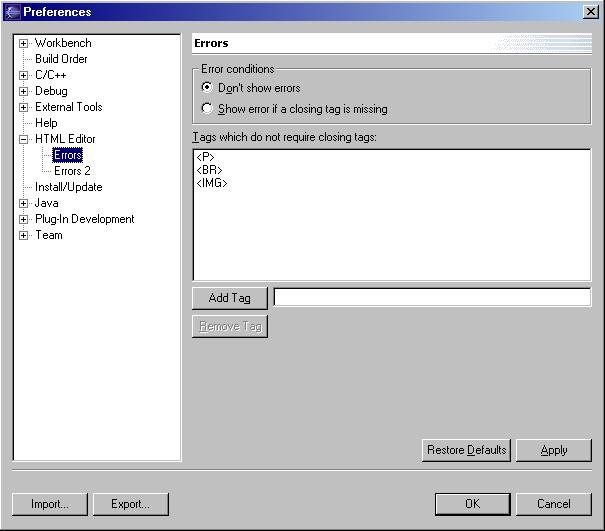The image size is (605, 531).
Task: Expand the Java preferences node
Action: click(24, 203)
